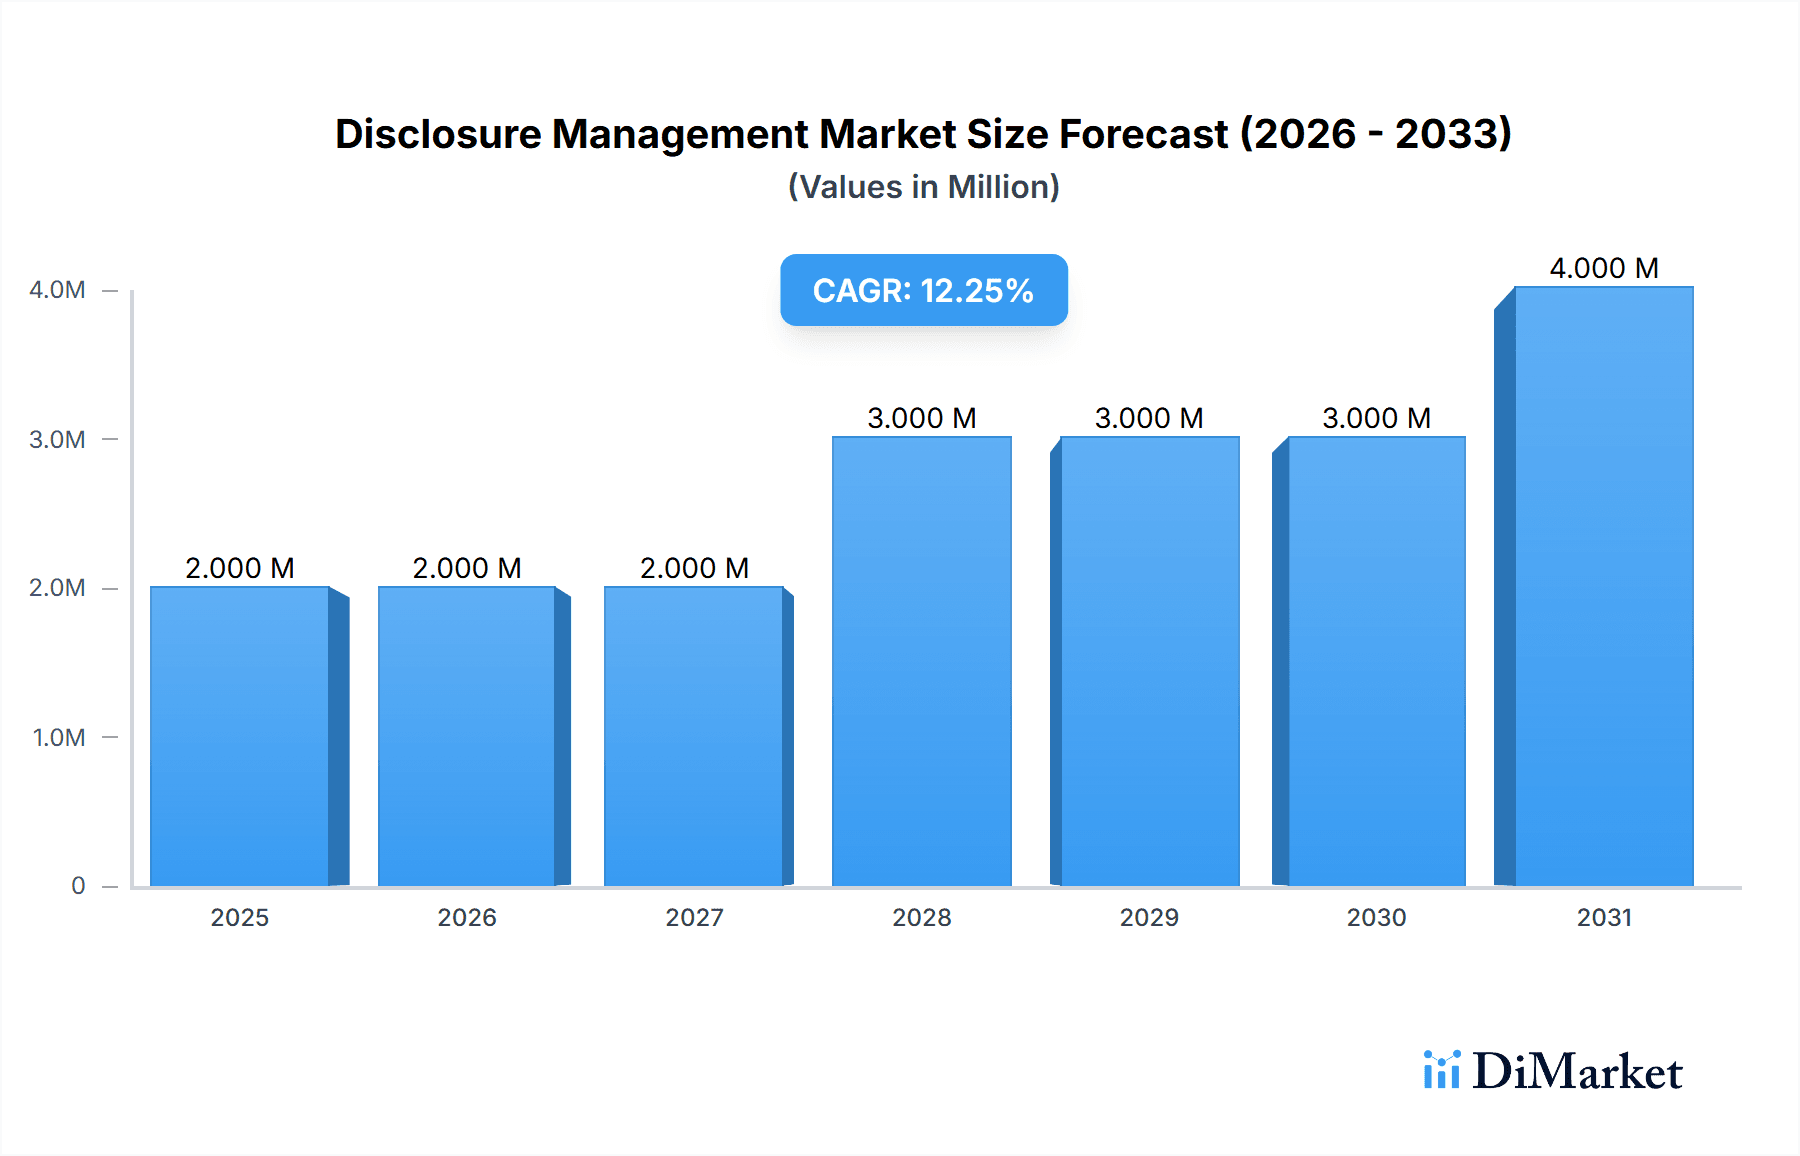Click the 0 value at axis origin
Image resolution: width=1800 pixels, height=1156 pixels.
click(x=76, y=884)
